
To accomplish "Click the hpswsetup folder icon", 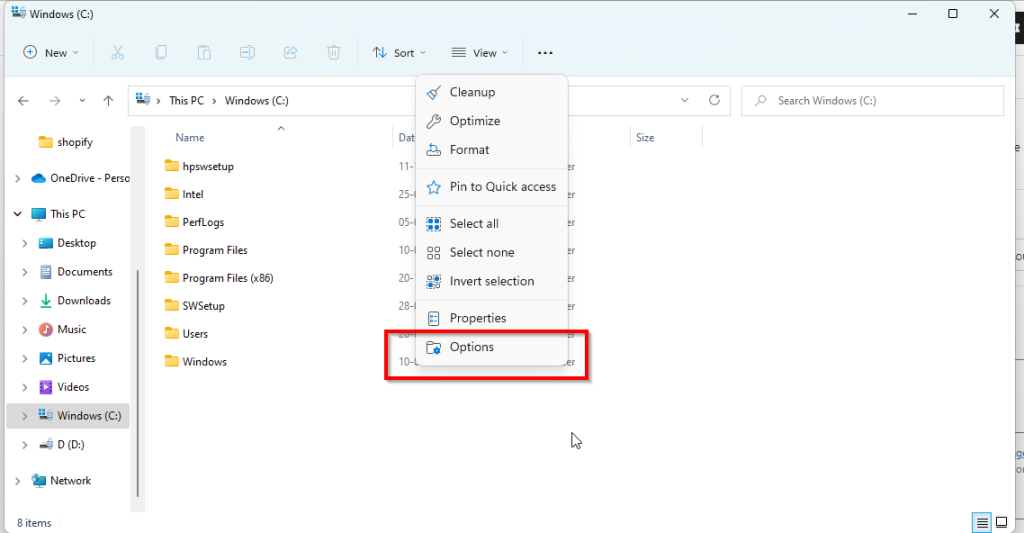I will coord(172,166).
